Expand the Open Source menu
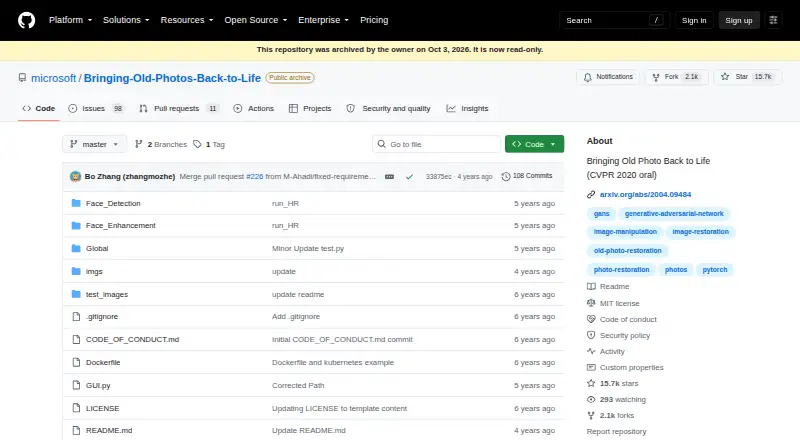The height and width of the screenshot is (440, 800). (256, 20)
